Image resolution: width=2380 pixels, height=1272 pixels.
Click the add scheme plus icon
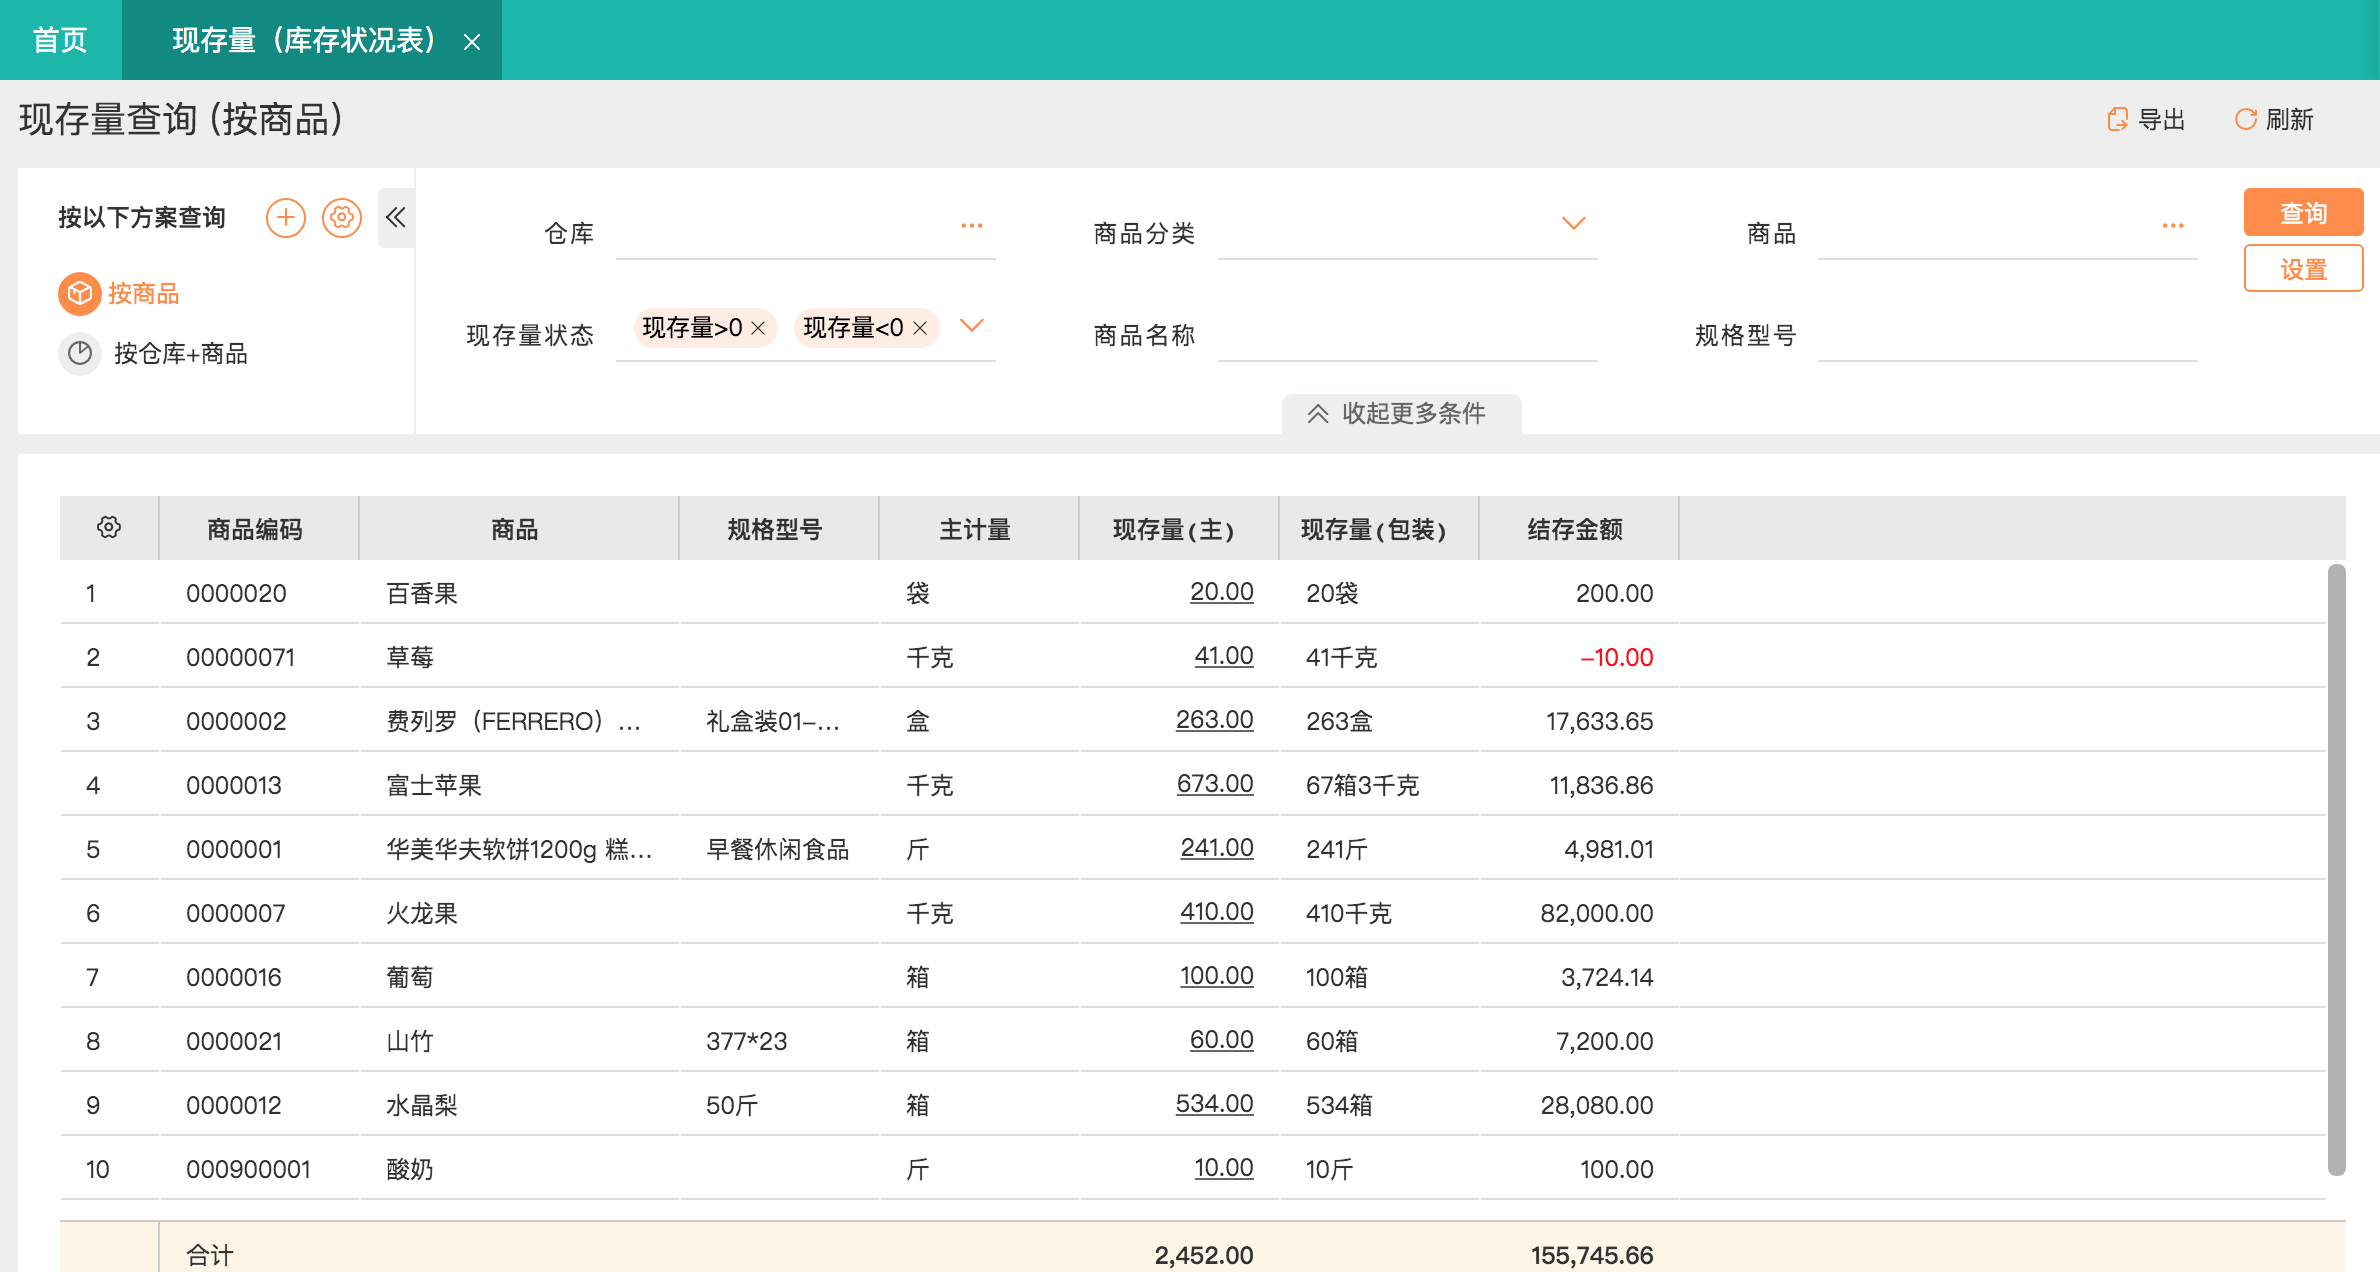(x=286, y=219)
